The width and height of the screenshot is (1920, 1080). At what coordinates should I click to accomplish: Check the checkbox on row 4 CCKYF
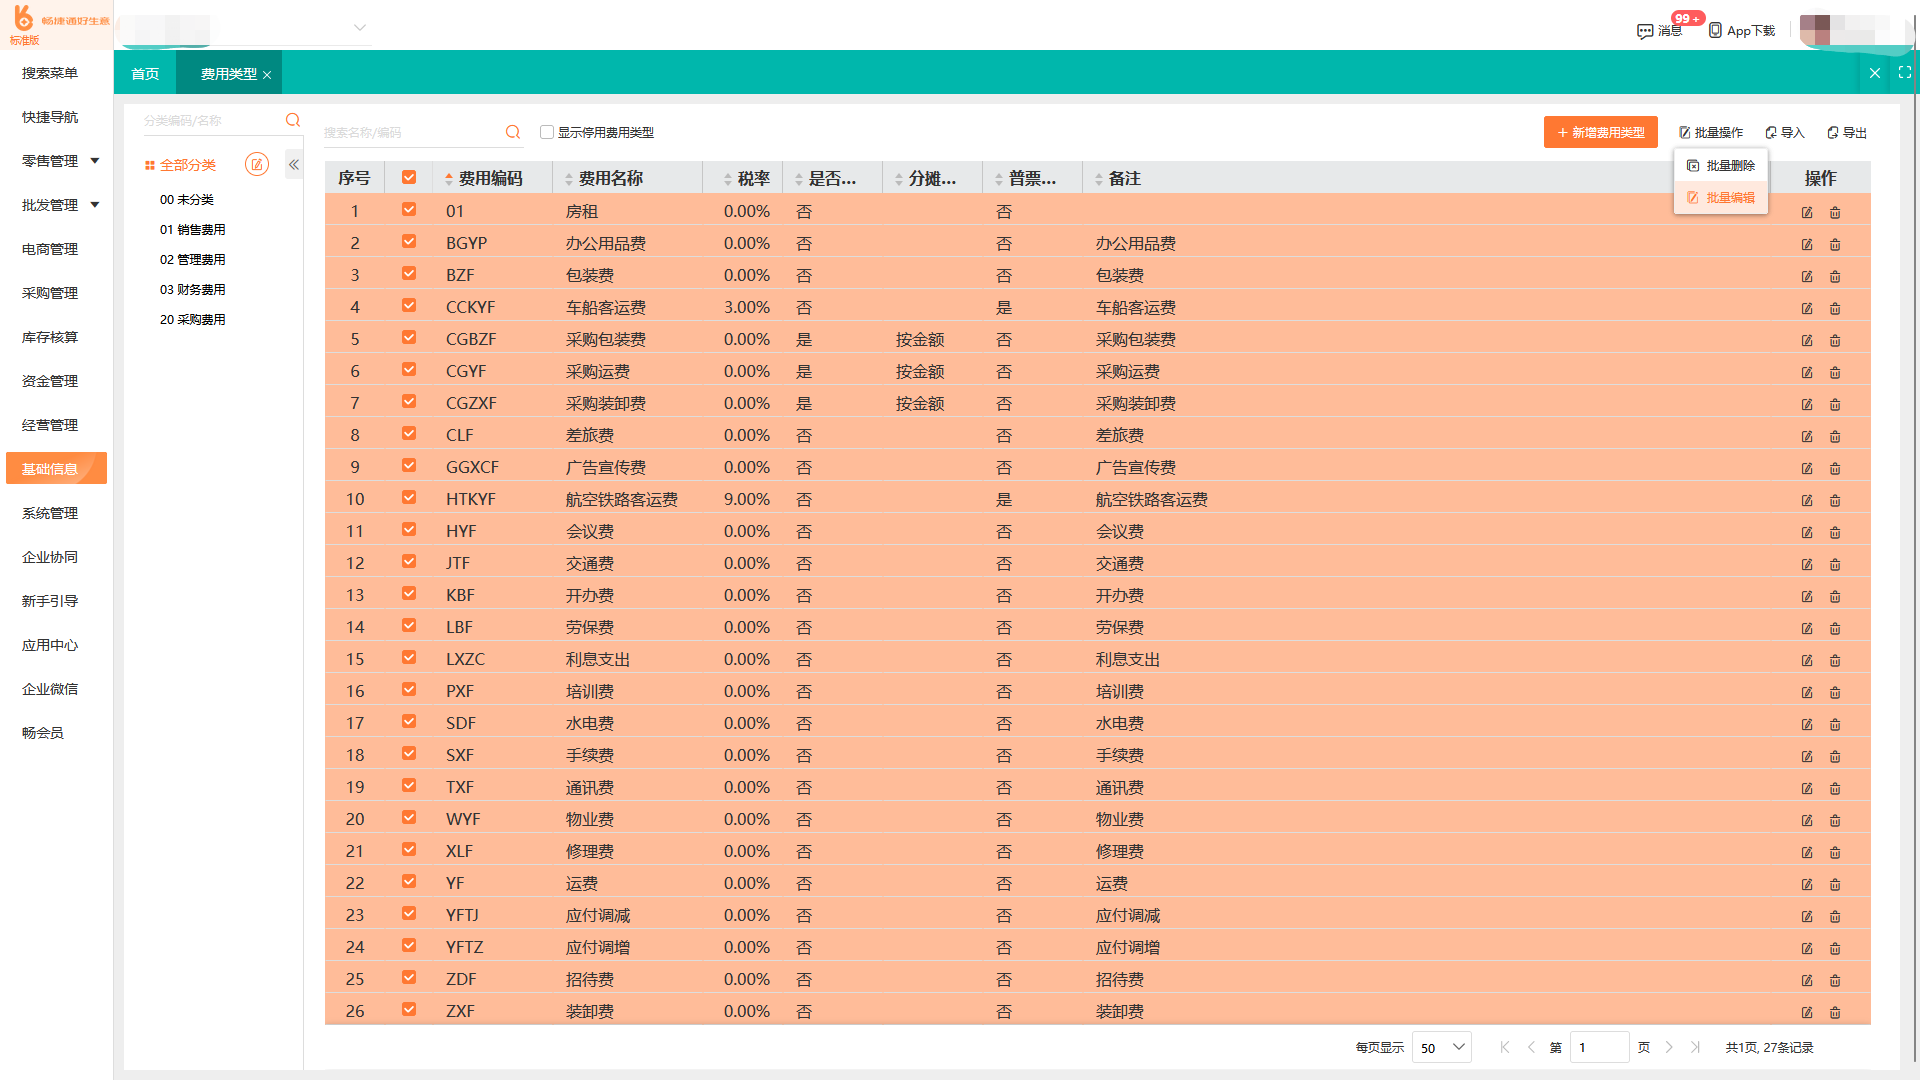tap(410, 306)
